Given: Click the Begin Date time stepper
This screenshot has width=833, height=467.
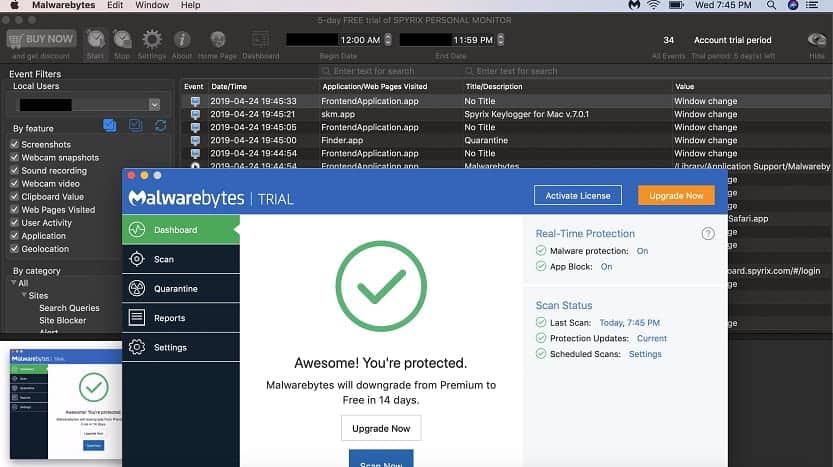Looking at the screenshot, I should point(388,40).
